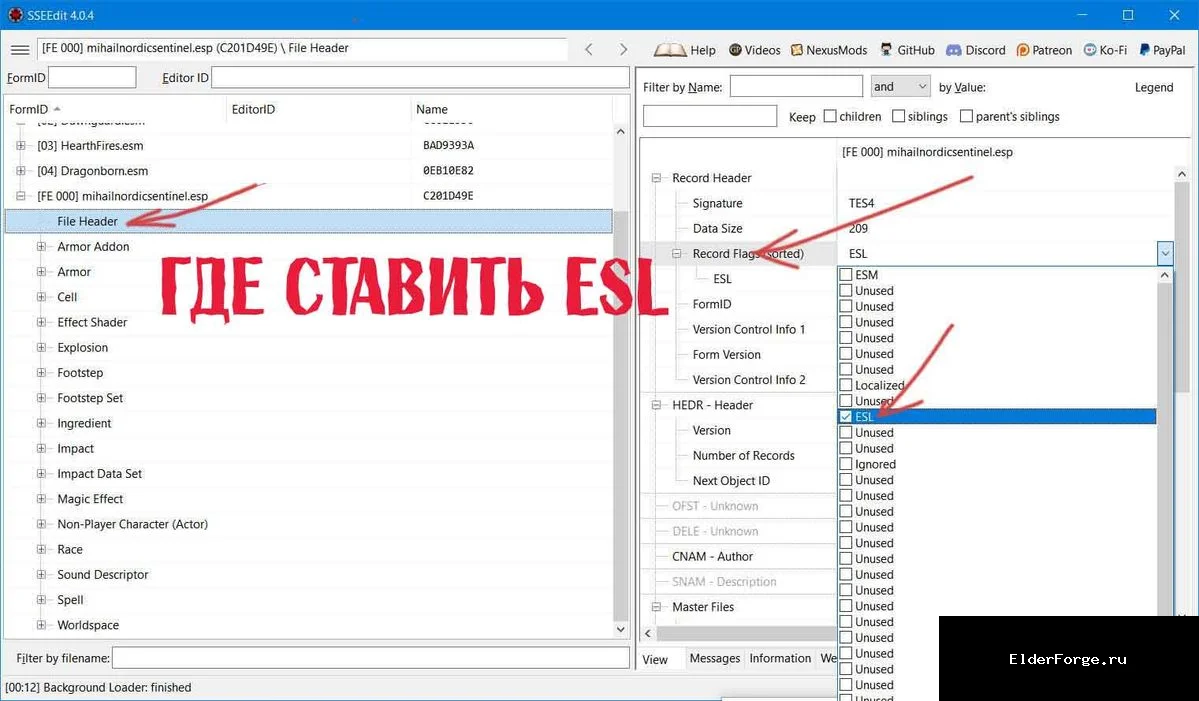Open the Patreon icon
Image resolution: width=1199 pixels, height=701 pixels.
click(1023, 50)
